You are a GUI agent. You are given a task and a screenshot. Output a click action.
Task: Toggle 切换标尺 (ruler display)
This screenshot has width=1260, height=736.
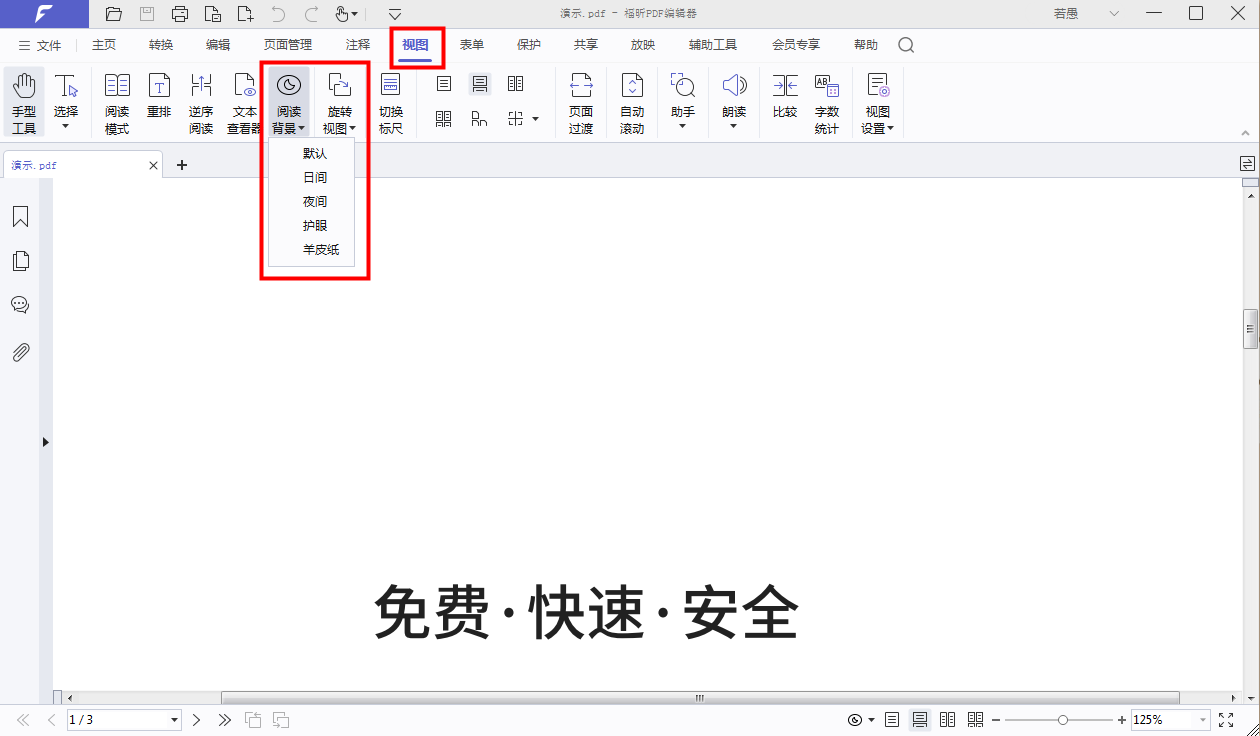391,100
